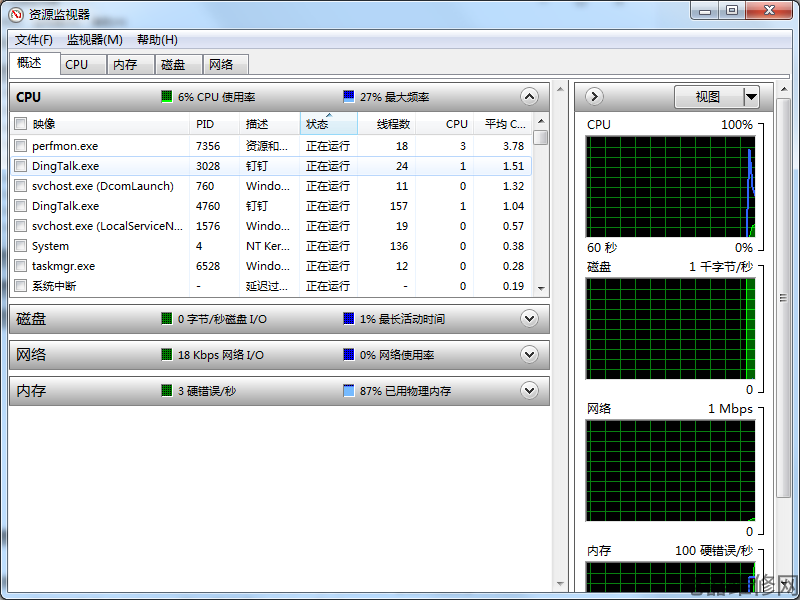Open the 视图 dropdown arrow
Viewport: 800px width, 600px height.
(x=751, y=97)
